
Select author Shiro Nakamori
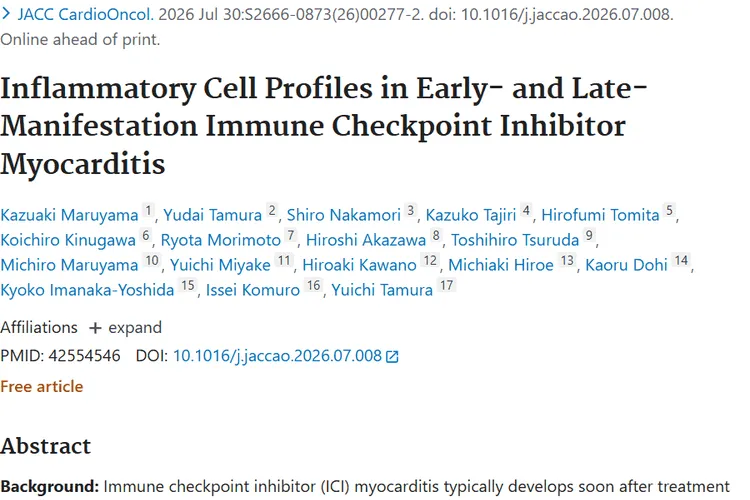point(343,215)
